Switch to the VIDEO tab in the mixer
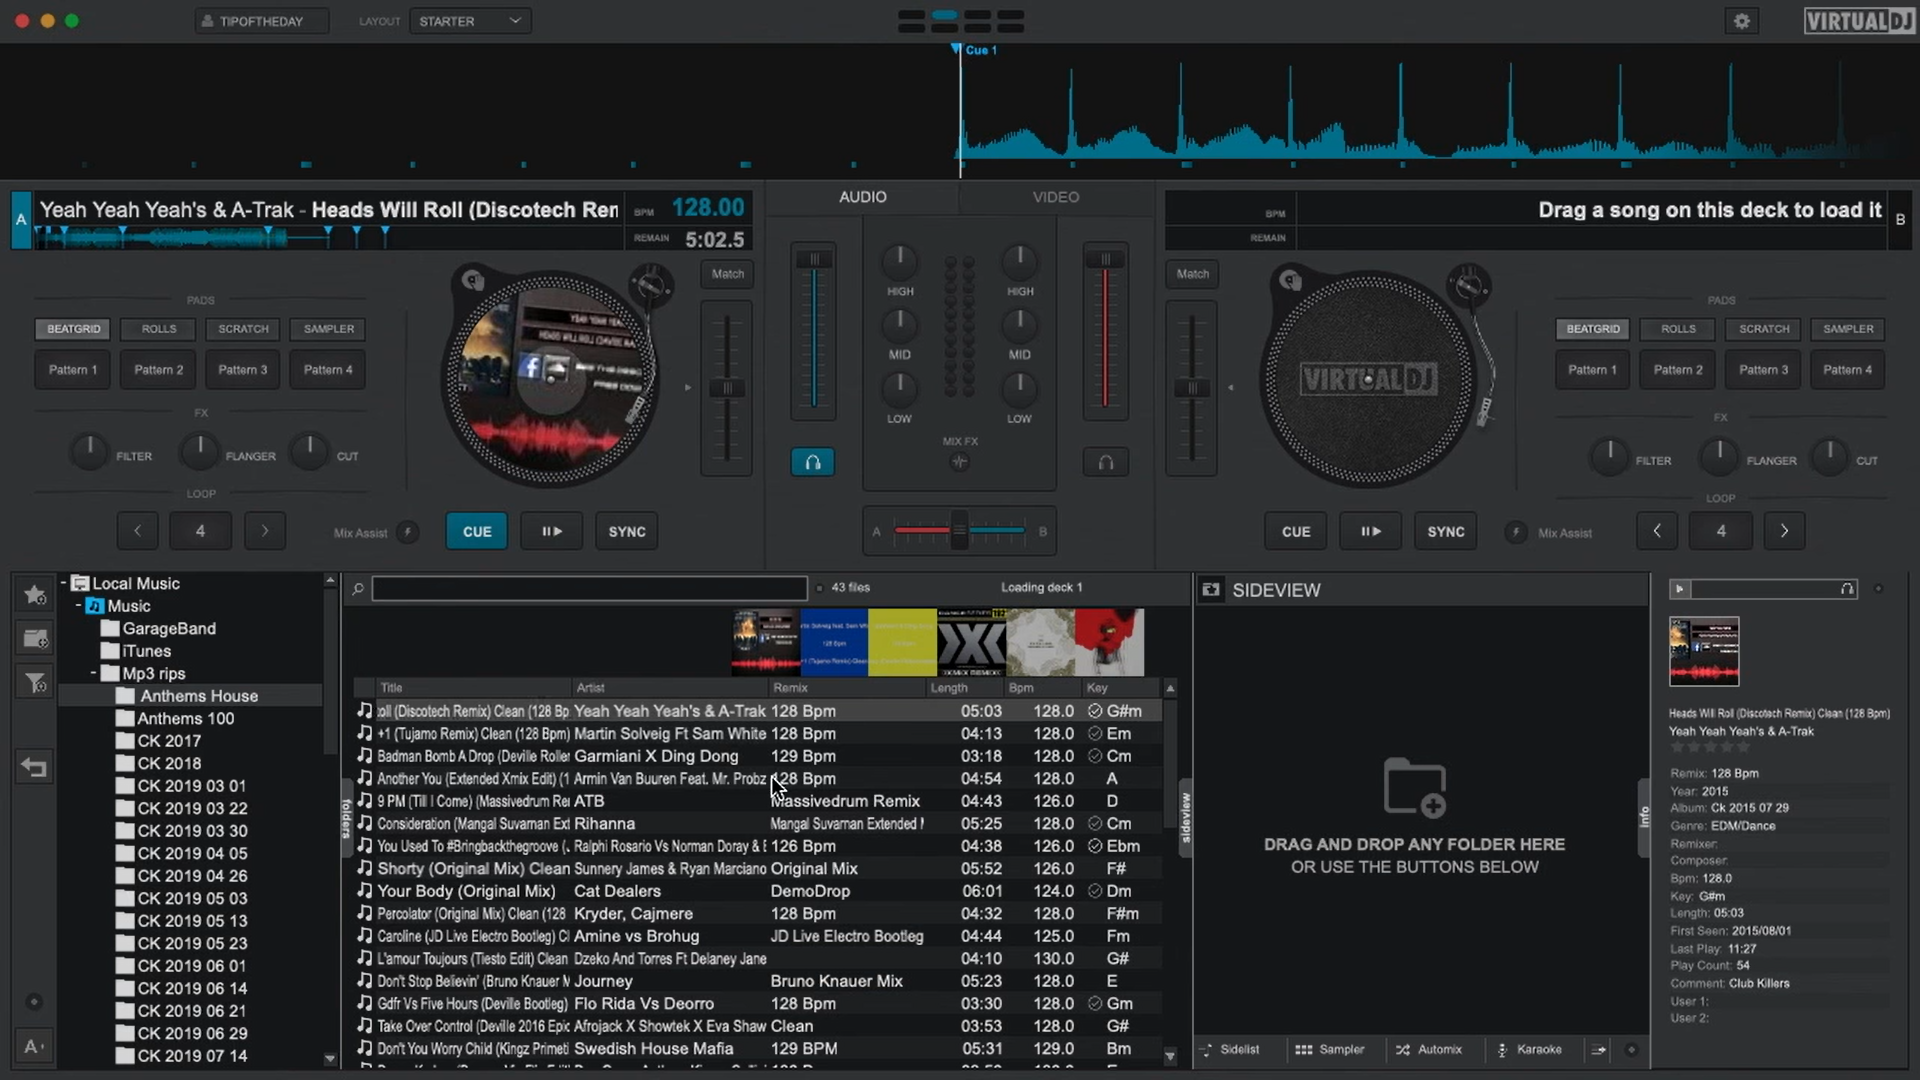The width and height of the screenshot is (1920, 1080). 1055,197
